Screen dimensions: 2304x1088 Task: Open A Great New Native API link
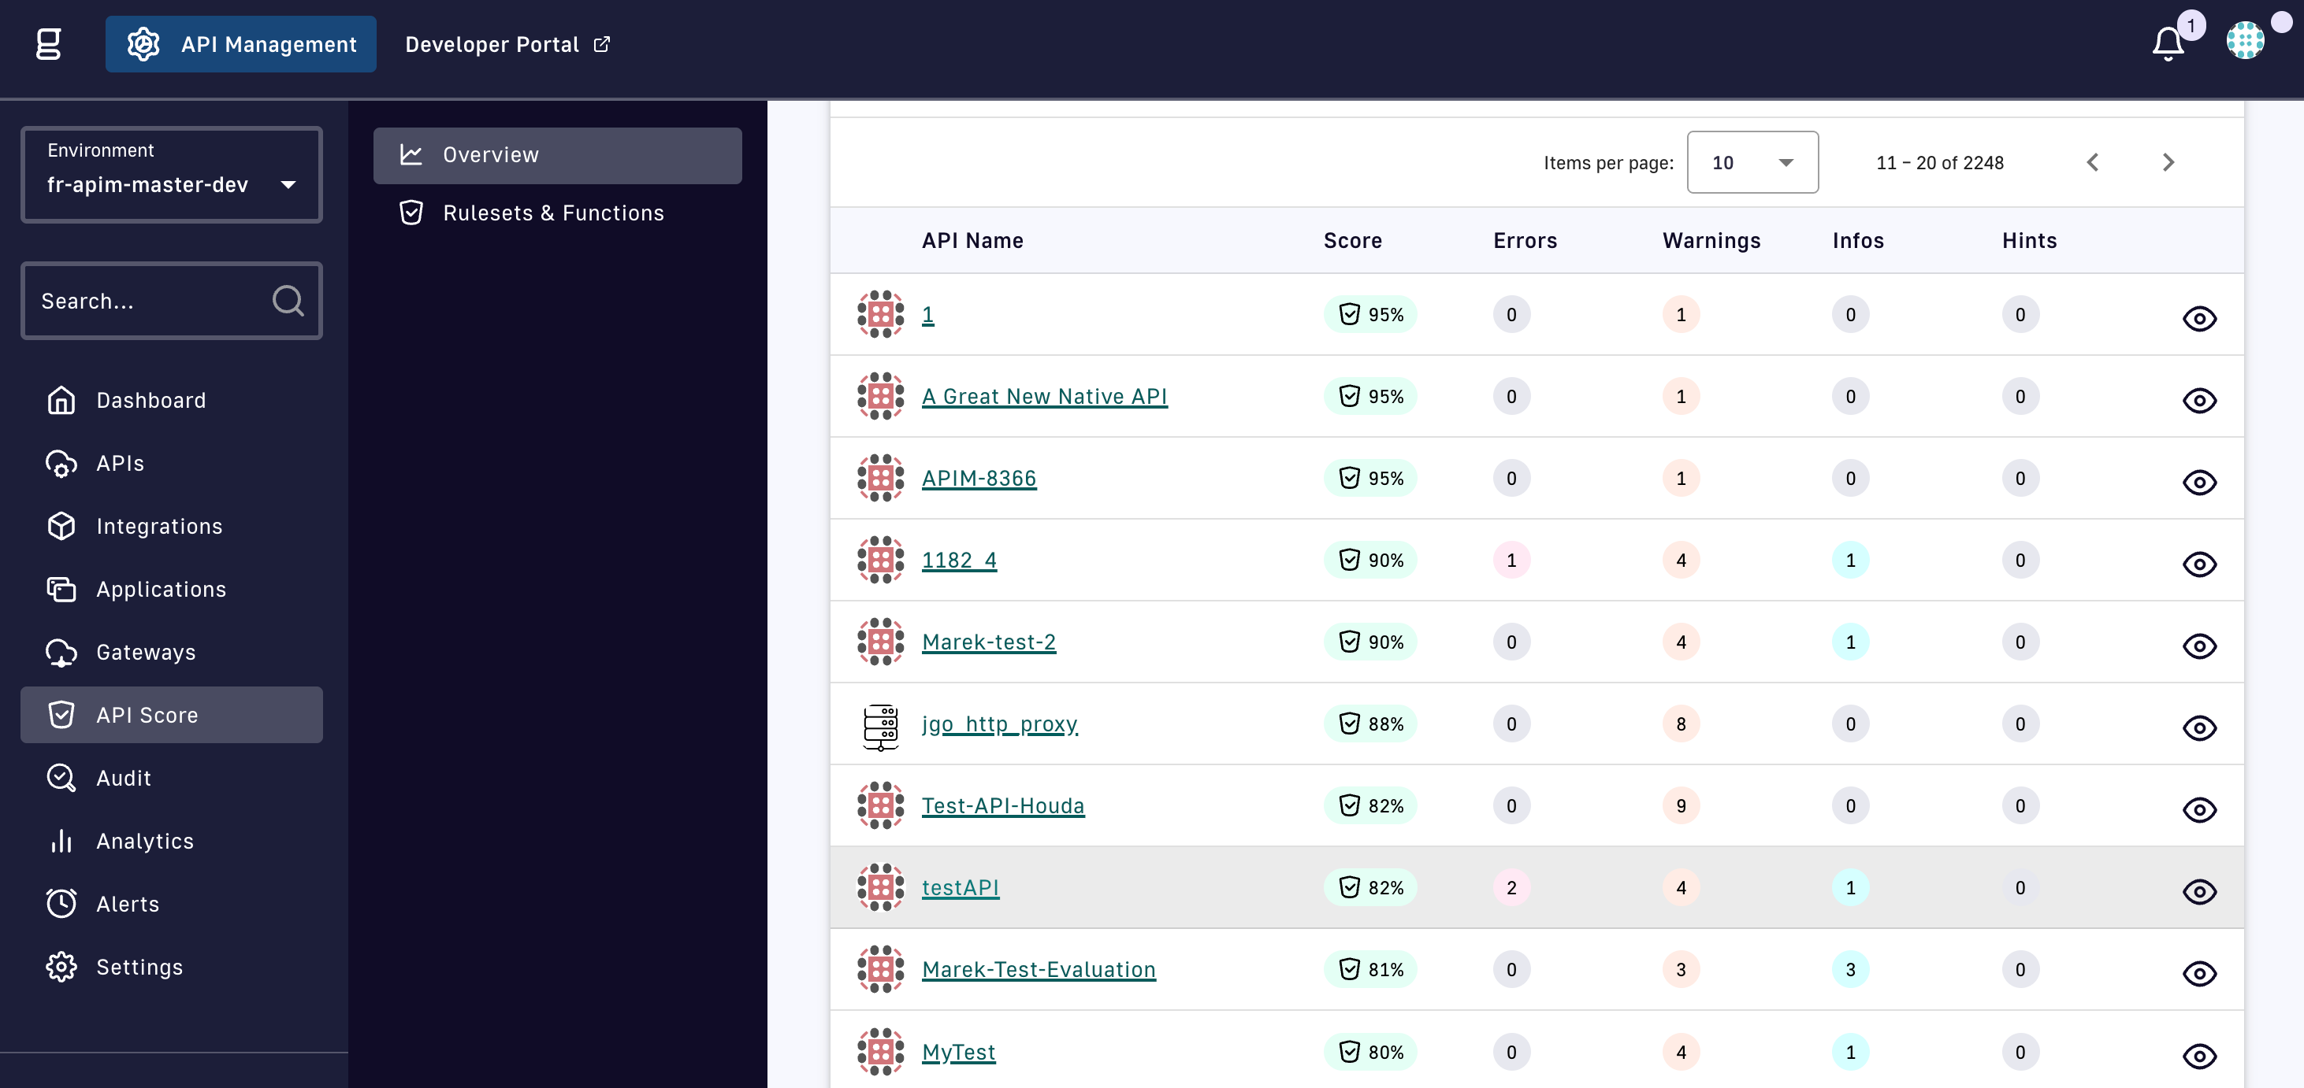[1044, 397]
